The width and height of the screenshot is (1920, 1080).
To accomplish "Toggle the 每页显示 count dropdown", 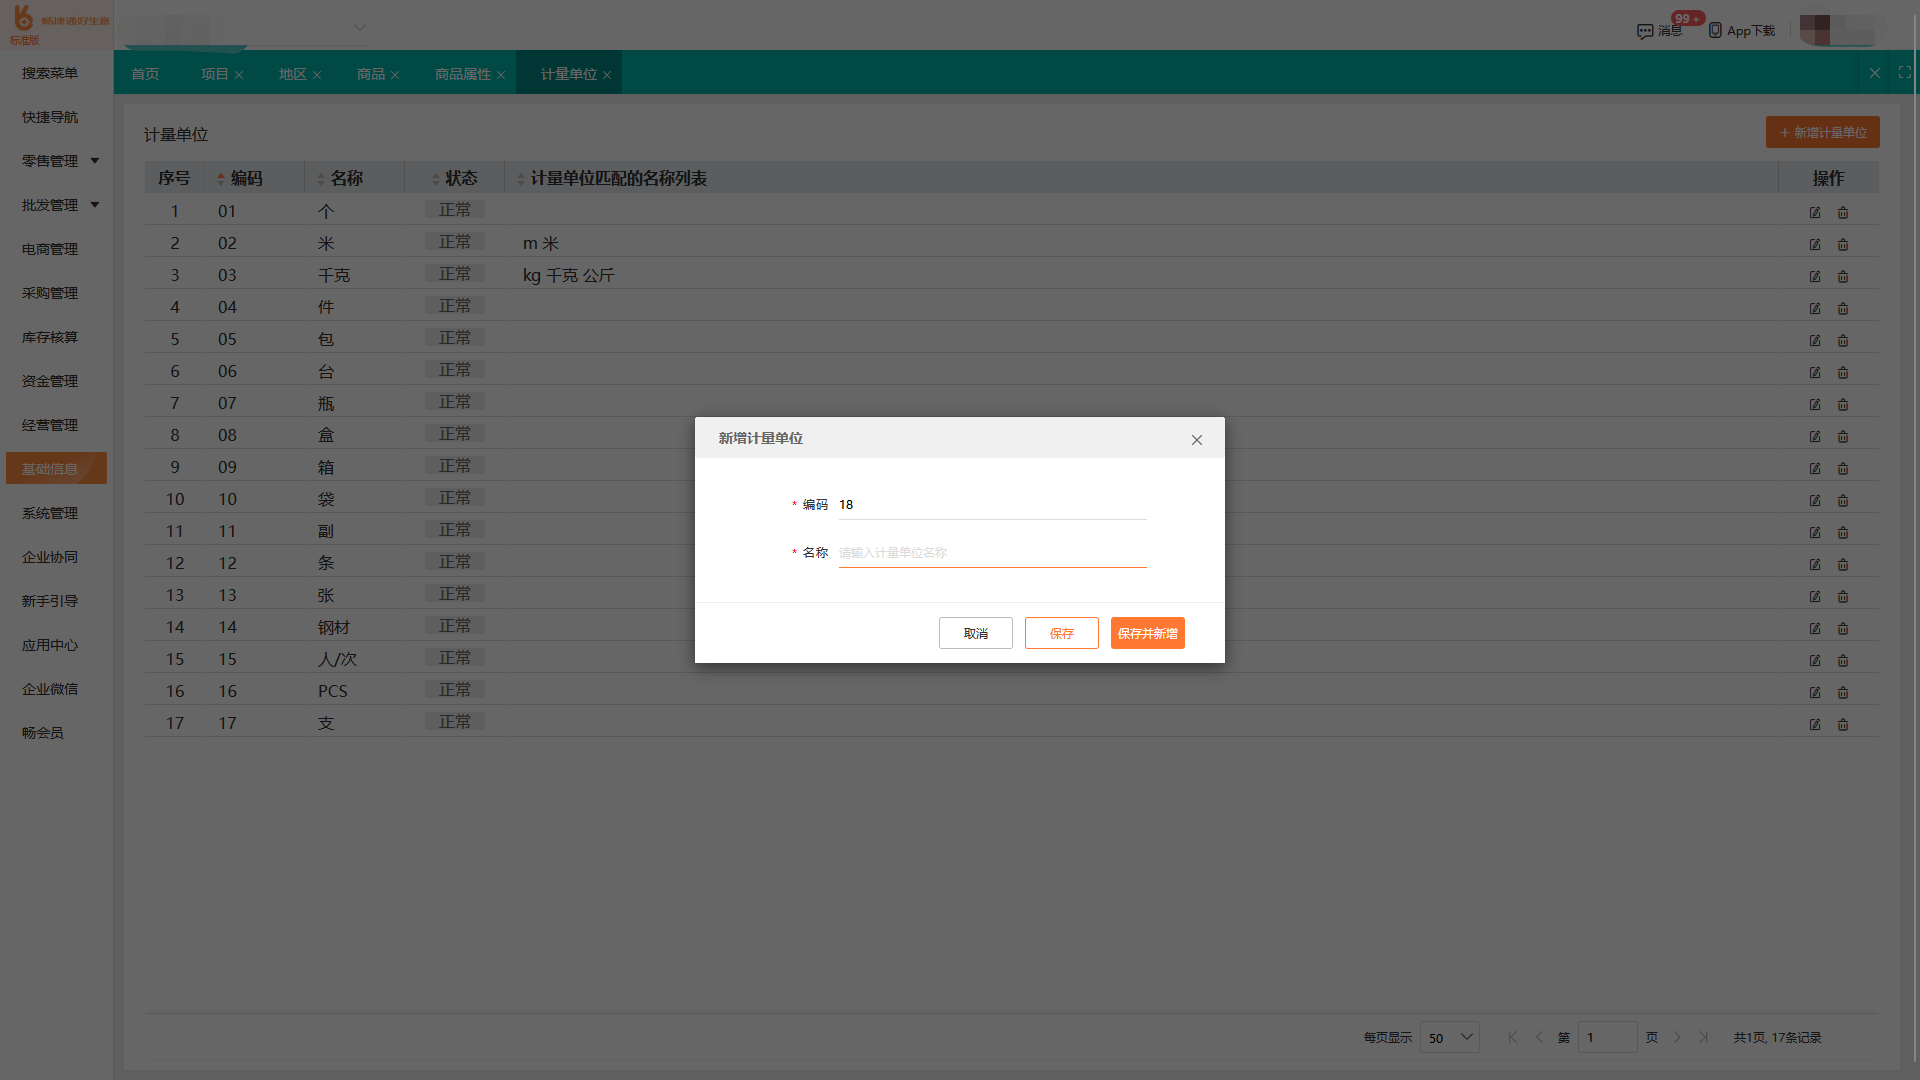I will click(x=1449, y=1038).
